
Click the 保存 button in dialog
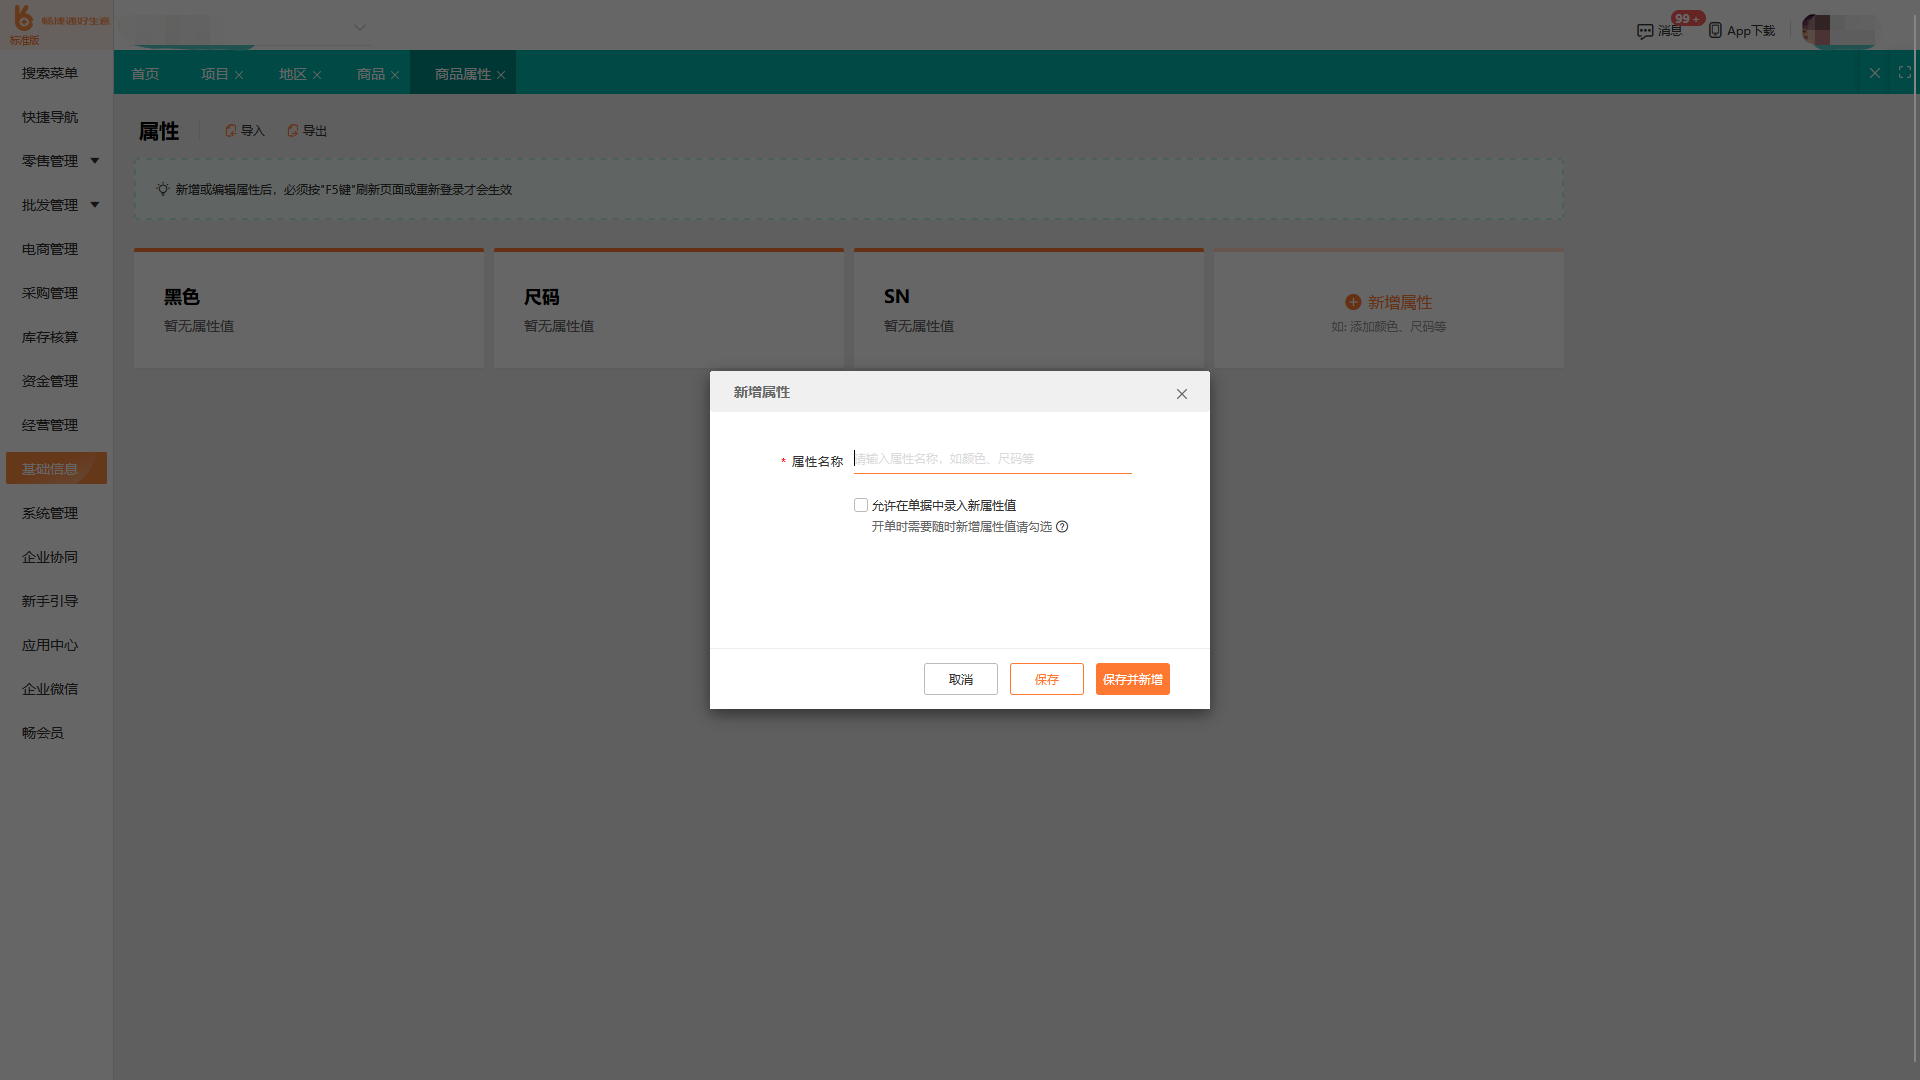pos(1046,679)
